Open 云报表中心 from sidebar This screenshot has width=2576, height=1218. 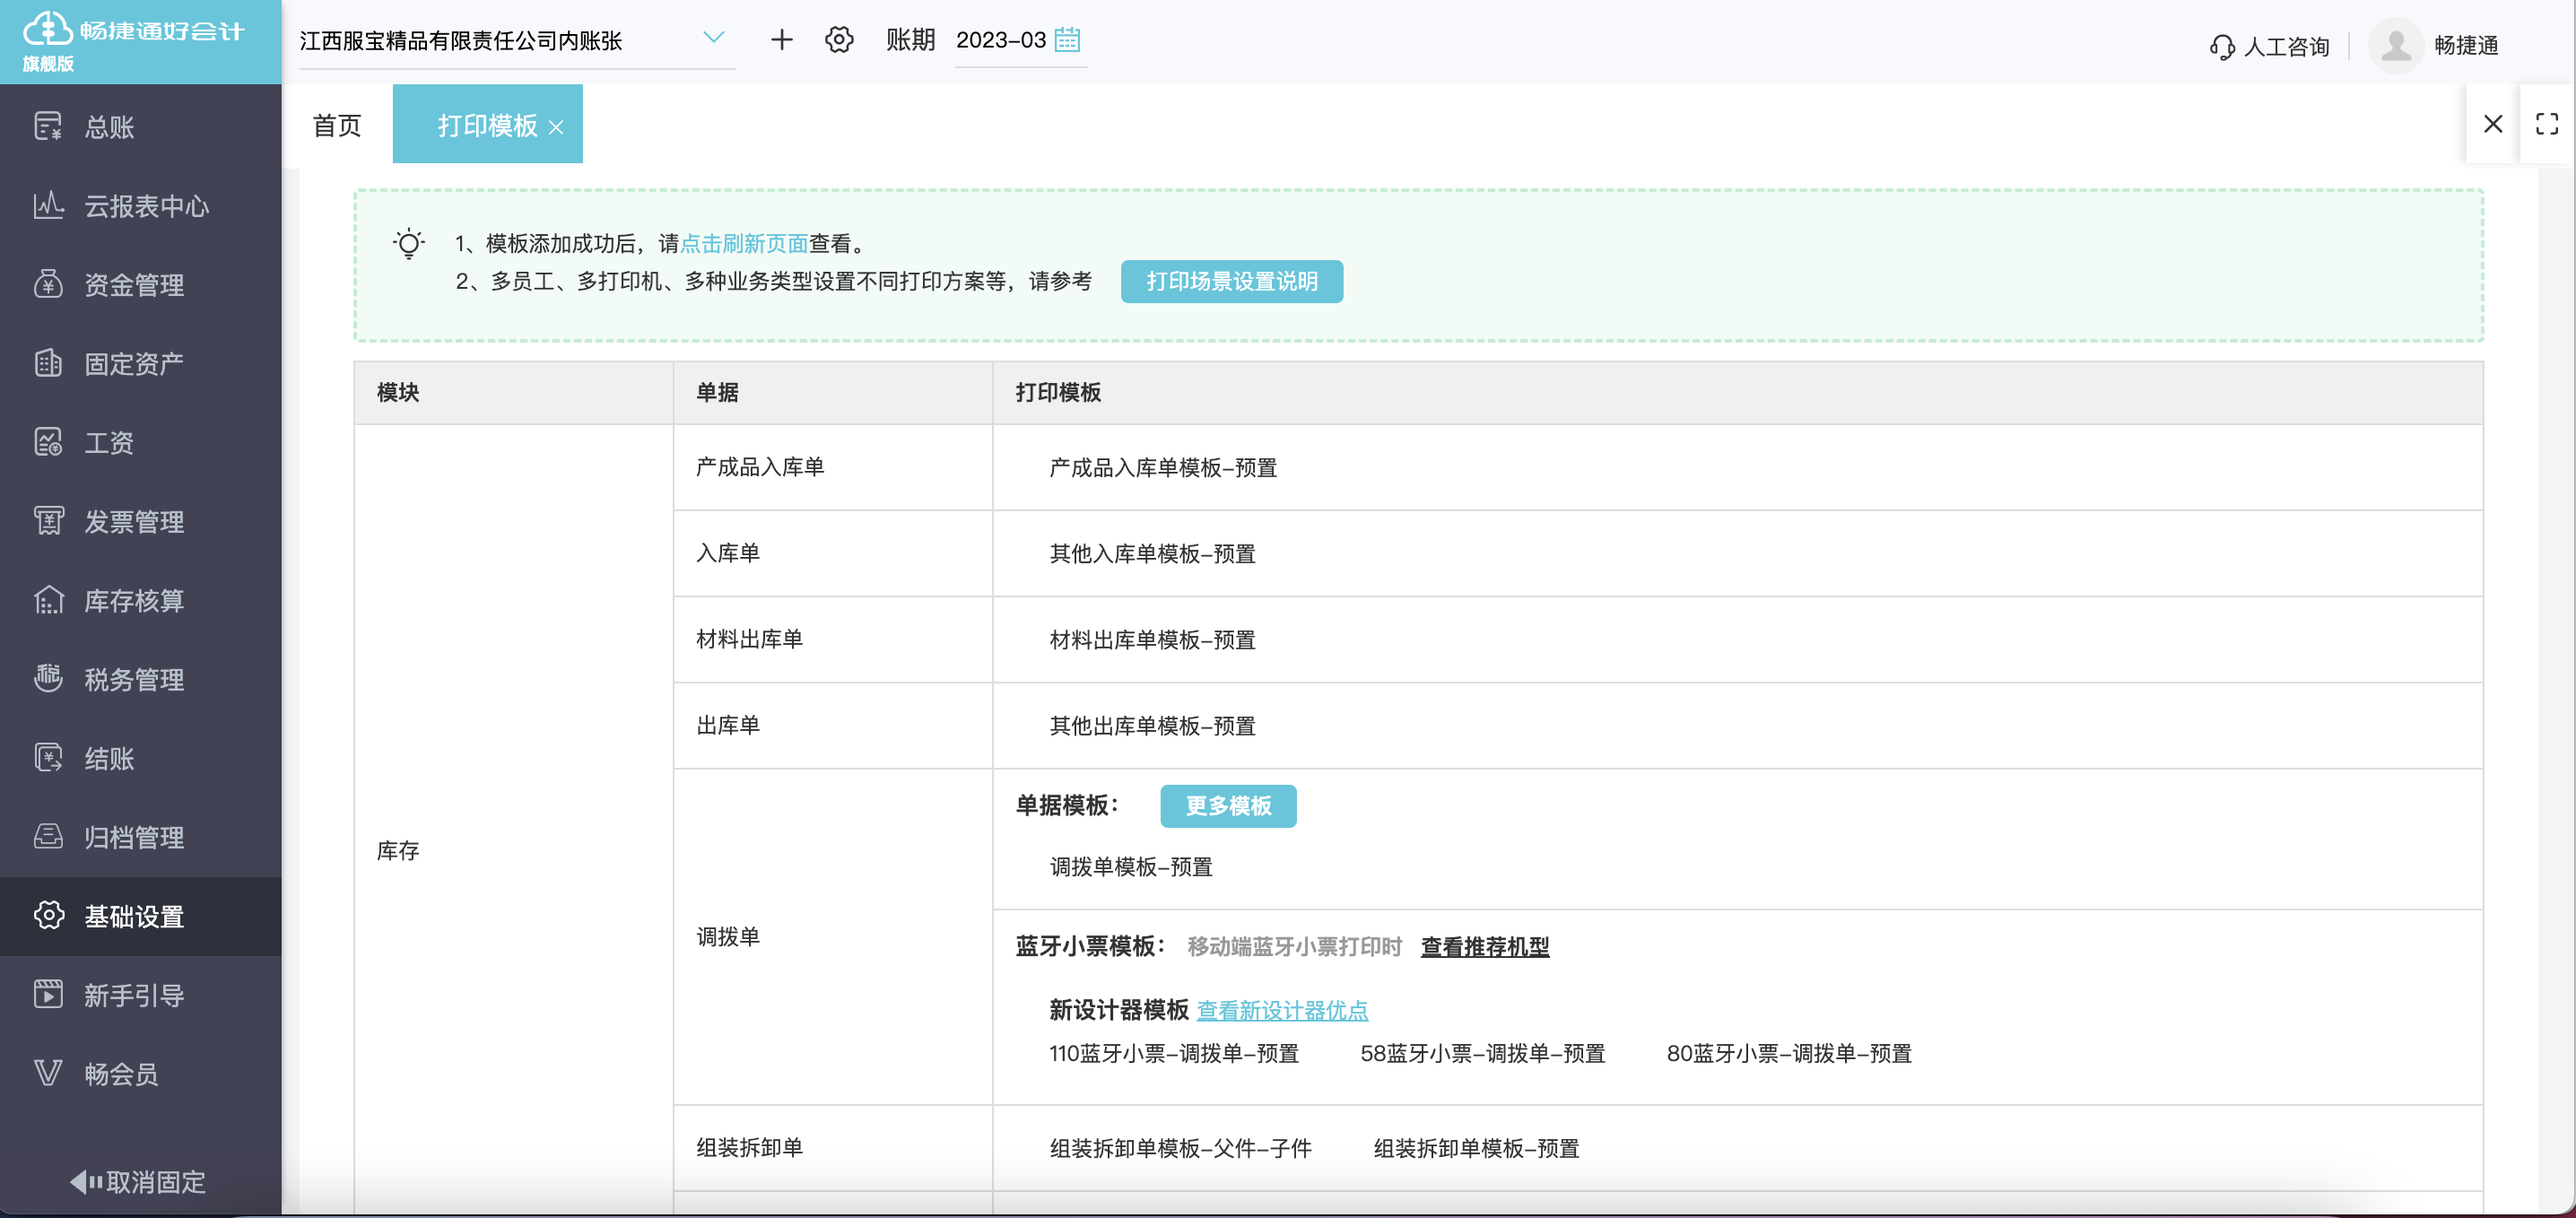click(140, 205)
